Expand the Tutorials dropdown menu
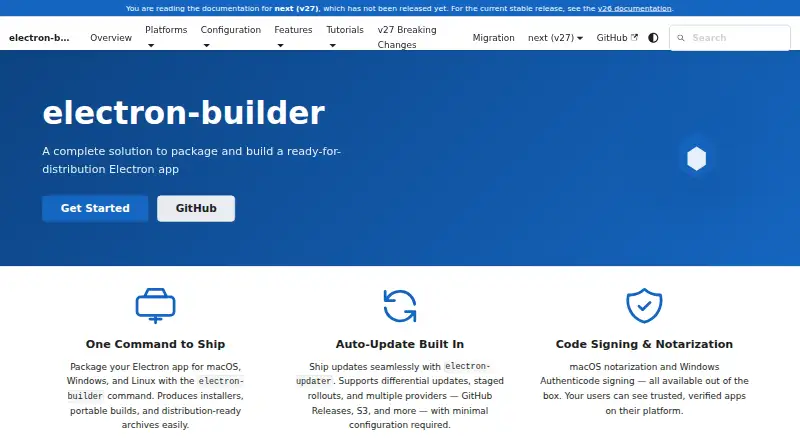 [345, 37]
